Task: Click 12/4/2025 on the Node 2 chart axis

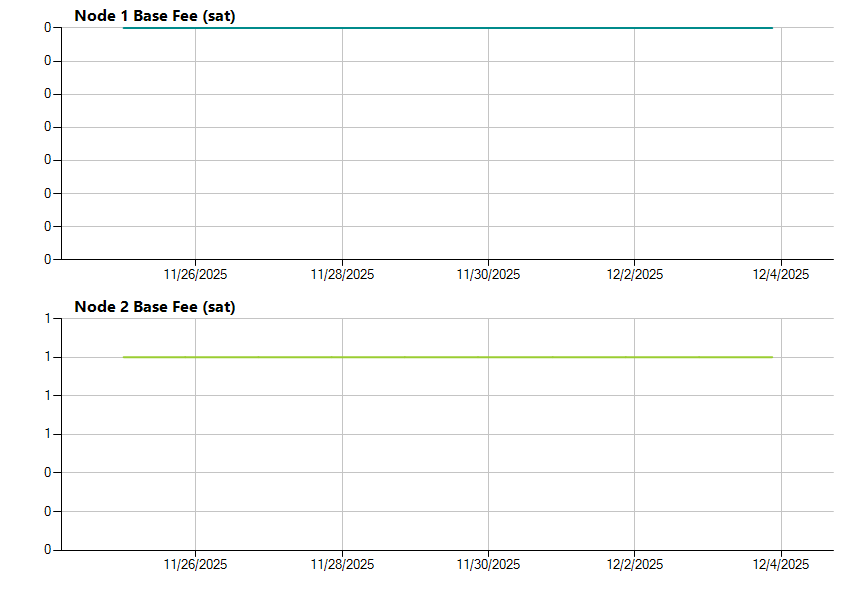Action: tap(781, 565)
